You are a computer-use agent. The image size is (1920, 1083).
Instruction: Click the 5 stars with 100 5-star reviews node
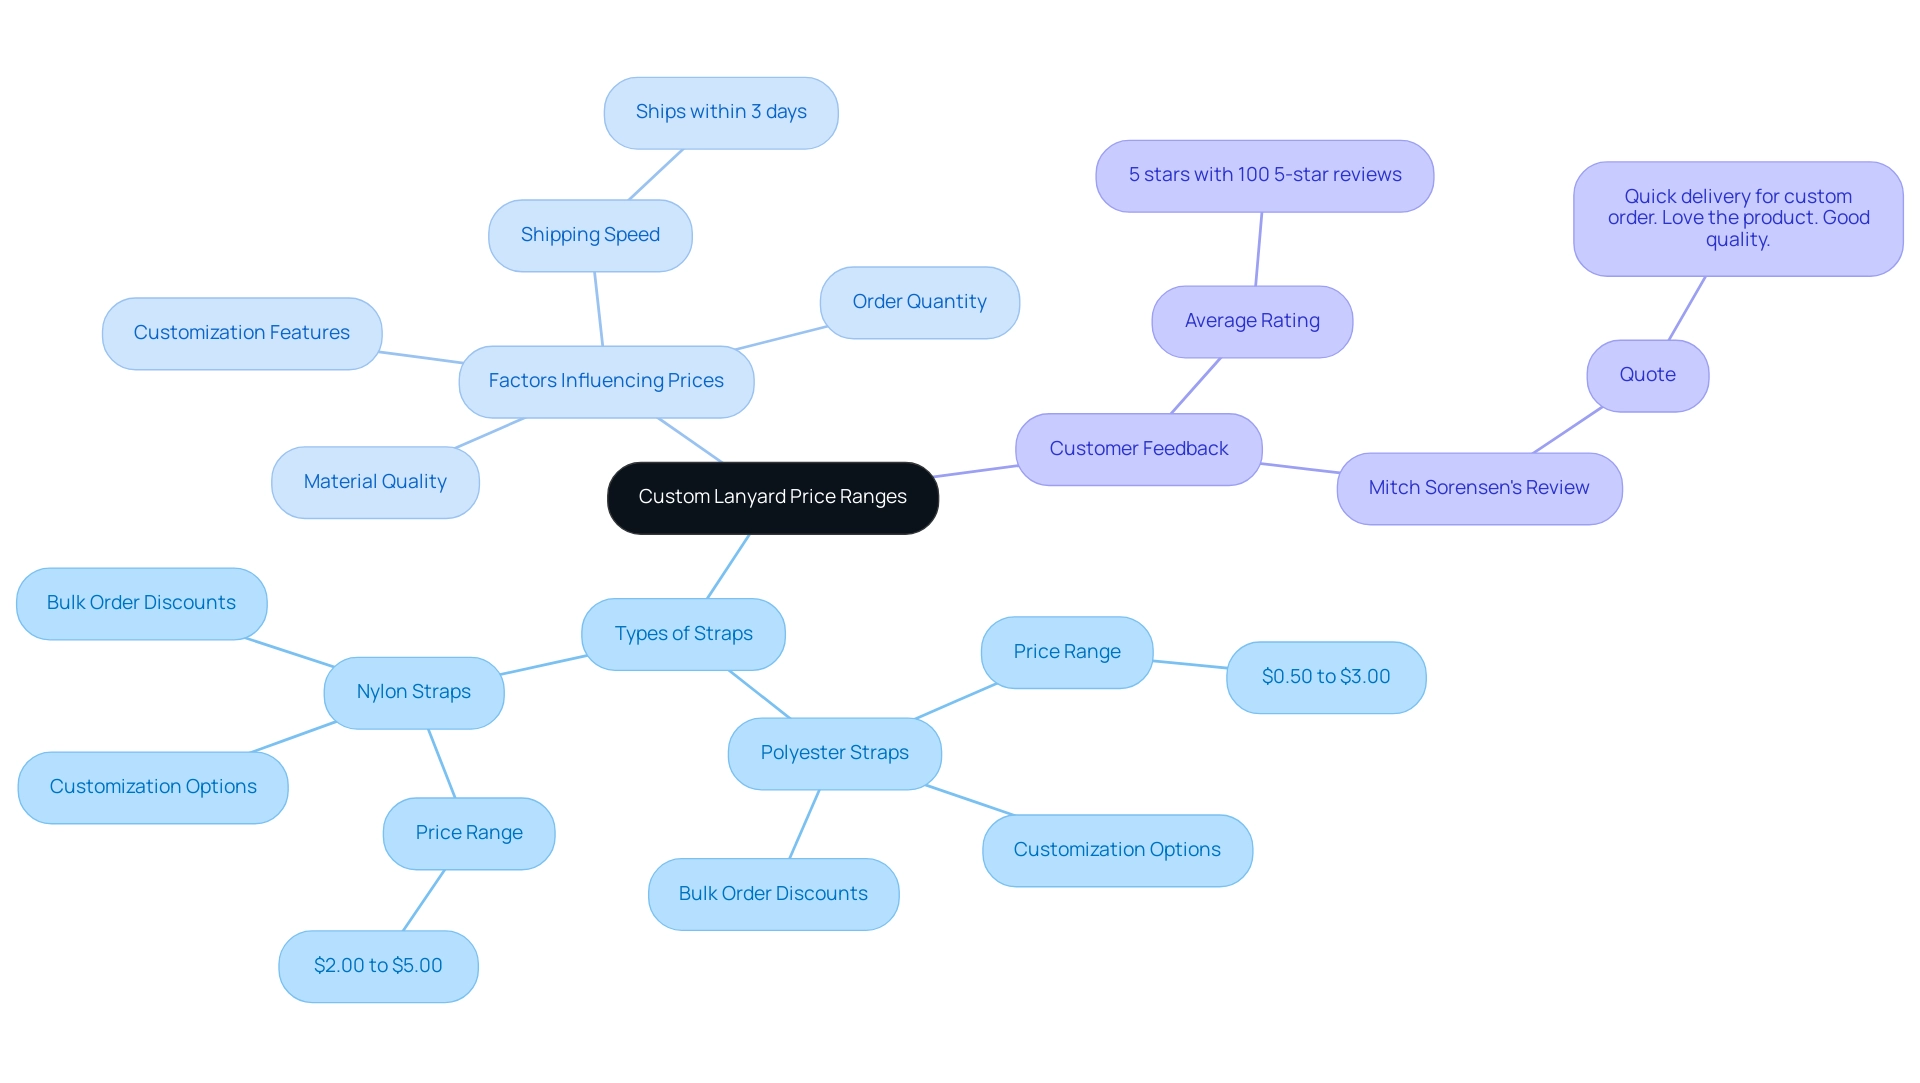(1266, 173)
